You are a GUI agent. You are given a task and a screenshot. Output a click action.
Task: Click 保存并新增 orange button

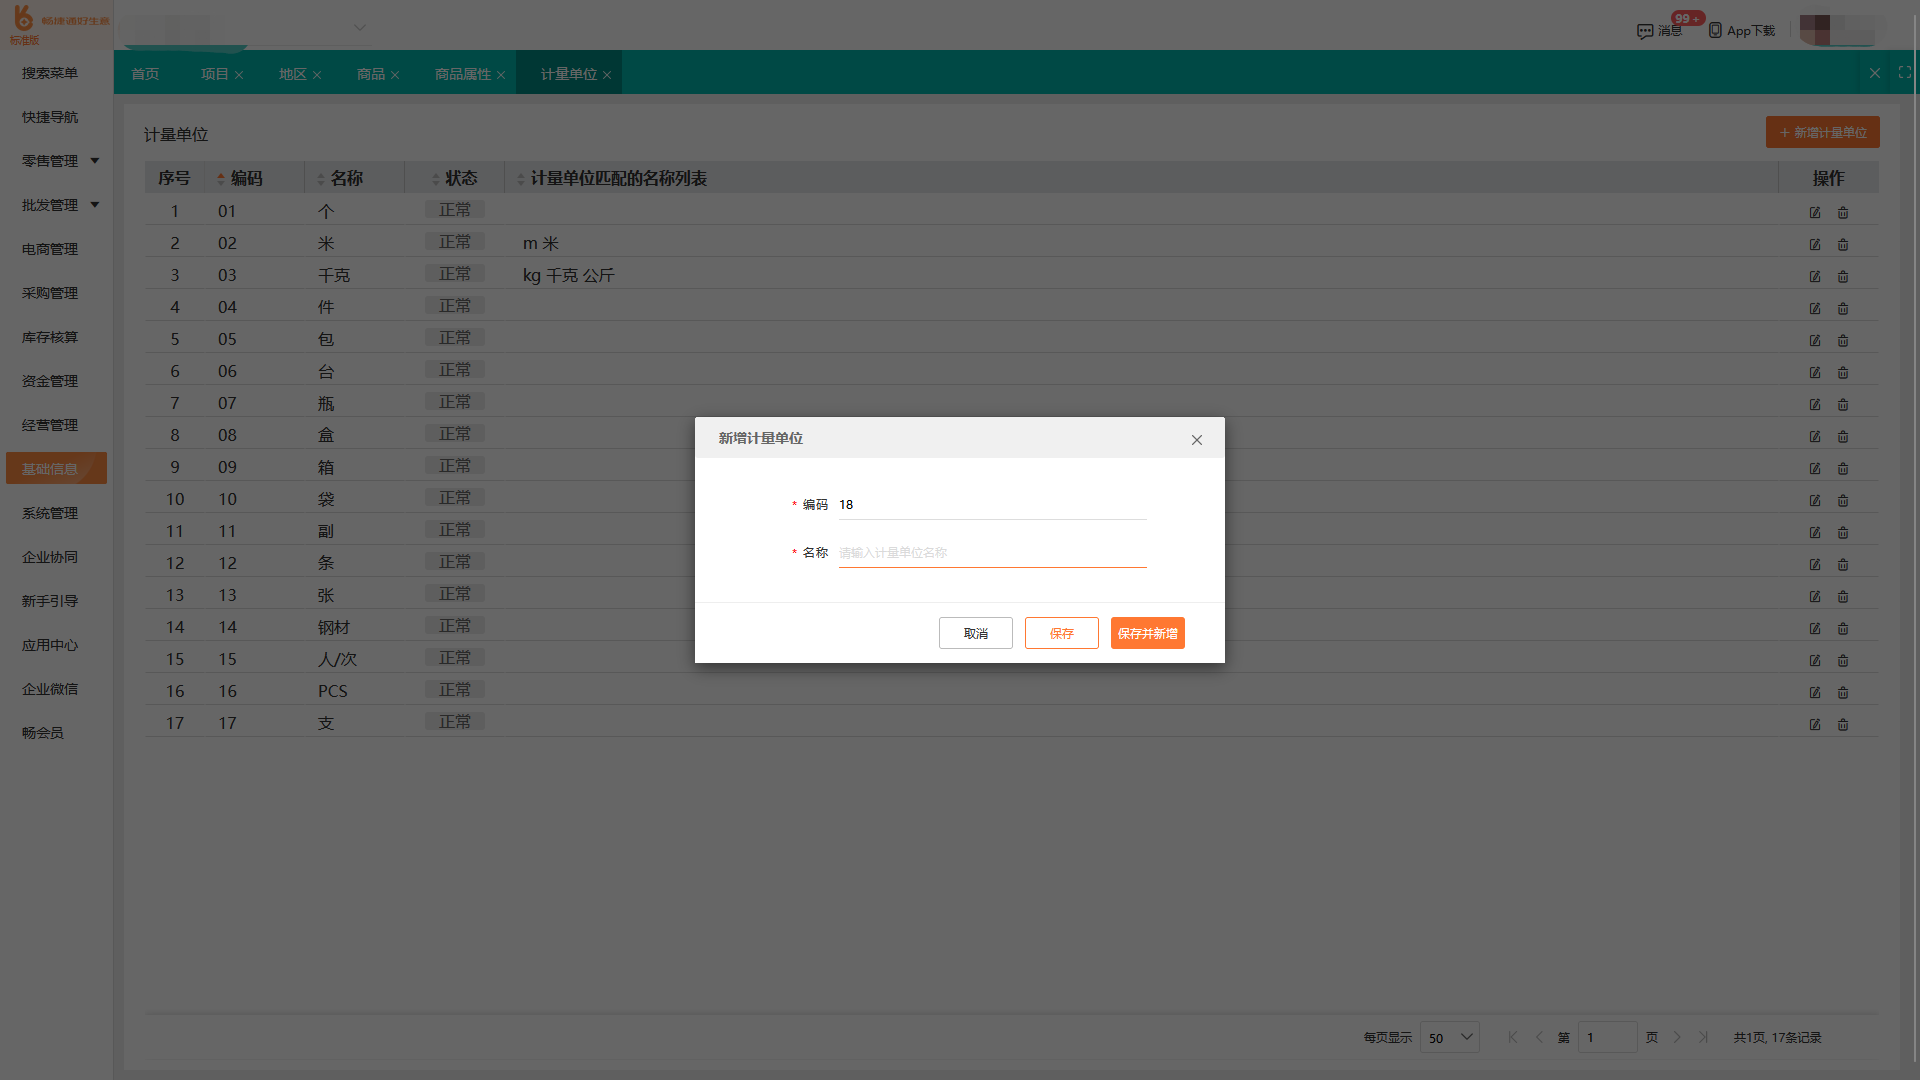point(1146,633)
